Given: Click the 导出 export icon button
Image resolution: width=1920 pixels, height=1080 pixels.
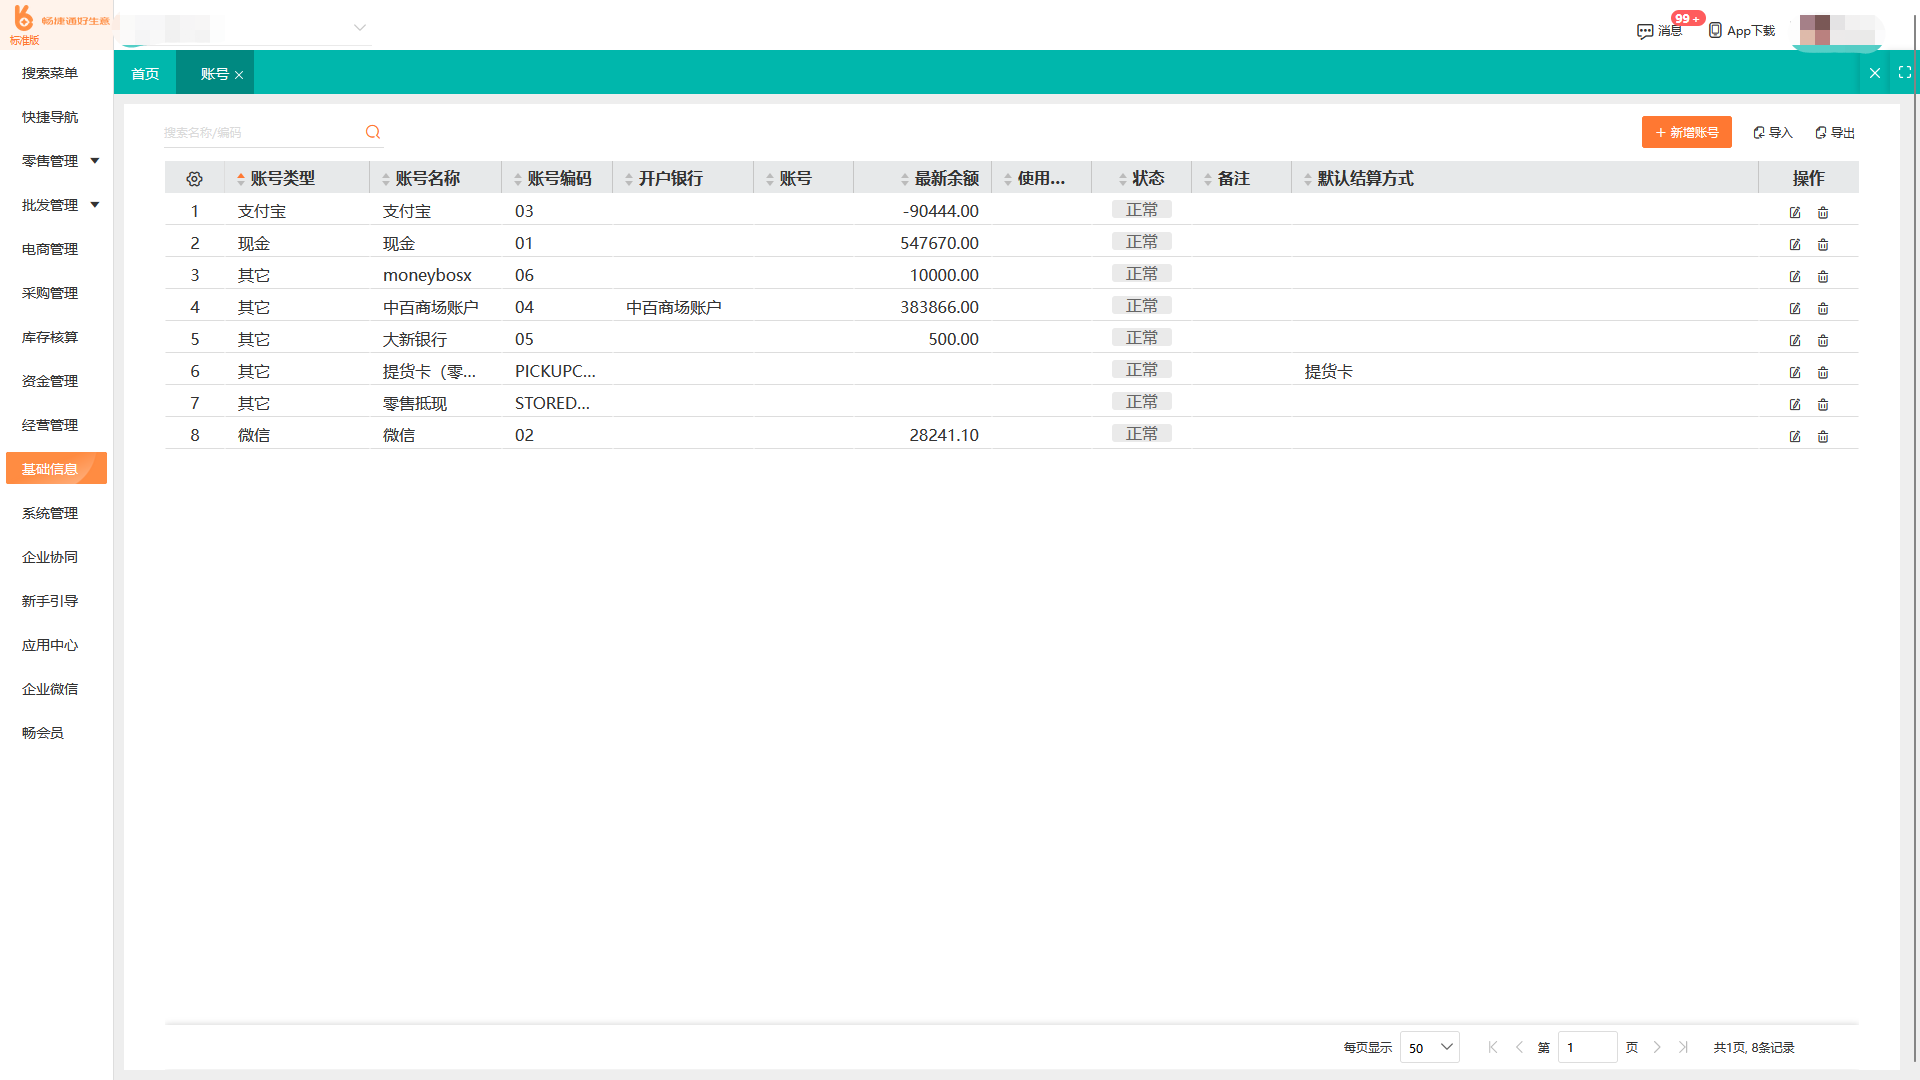Looking at the screenshot, I should [x=1837, y=132].
